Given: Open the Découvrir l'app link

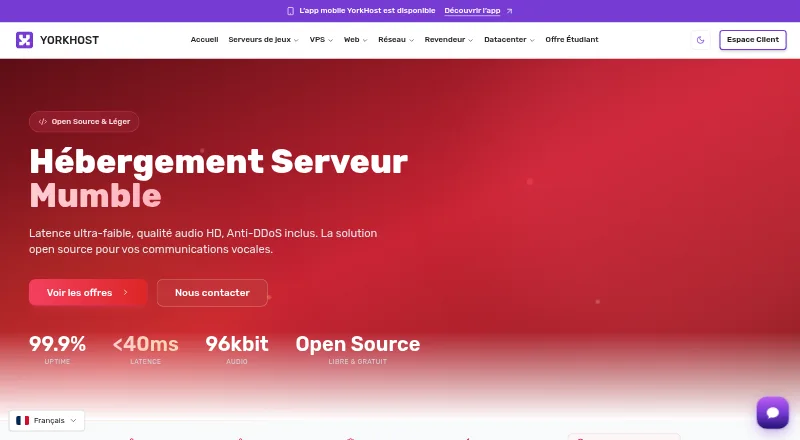Looking at the screenshot, I should coord(472,11).
